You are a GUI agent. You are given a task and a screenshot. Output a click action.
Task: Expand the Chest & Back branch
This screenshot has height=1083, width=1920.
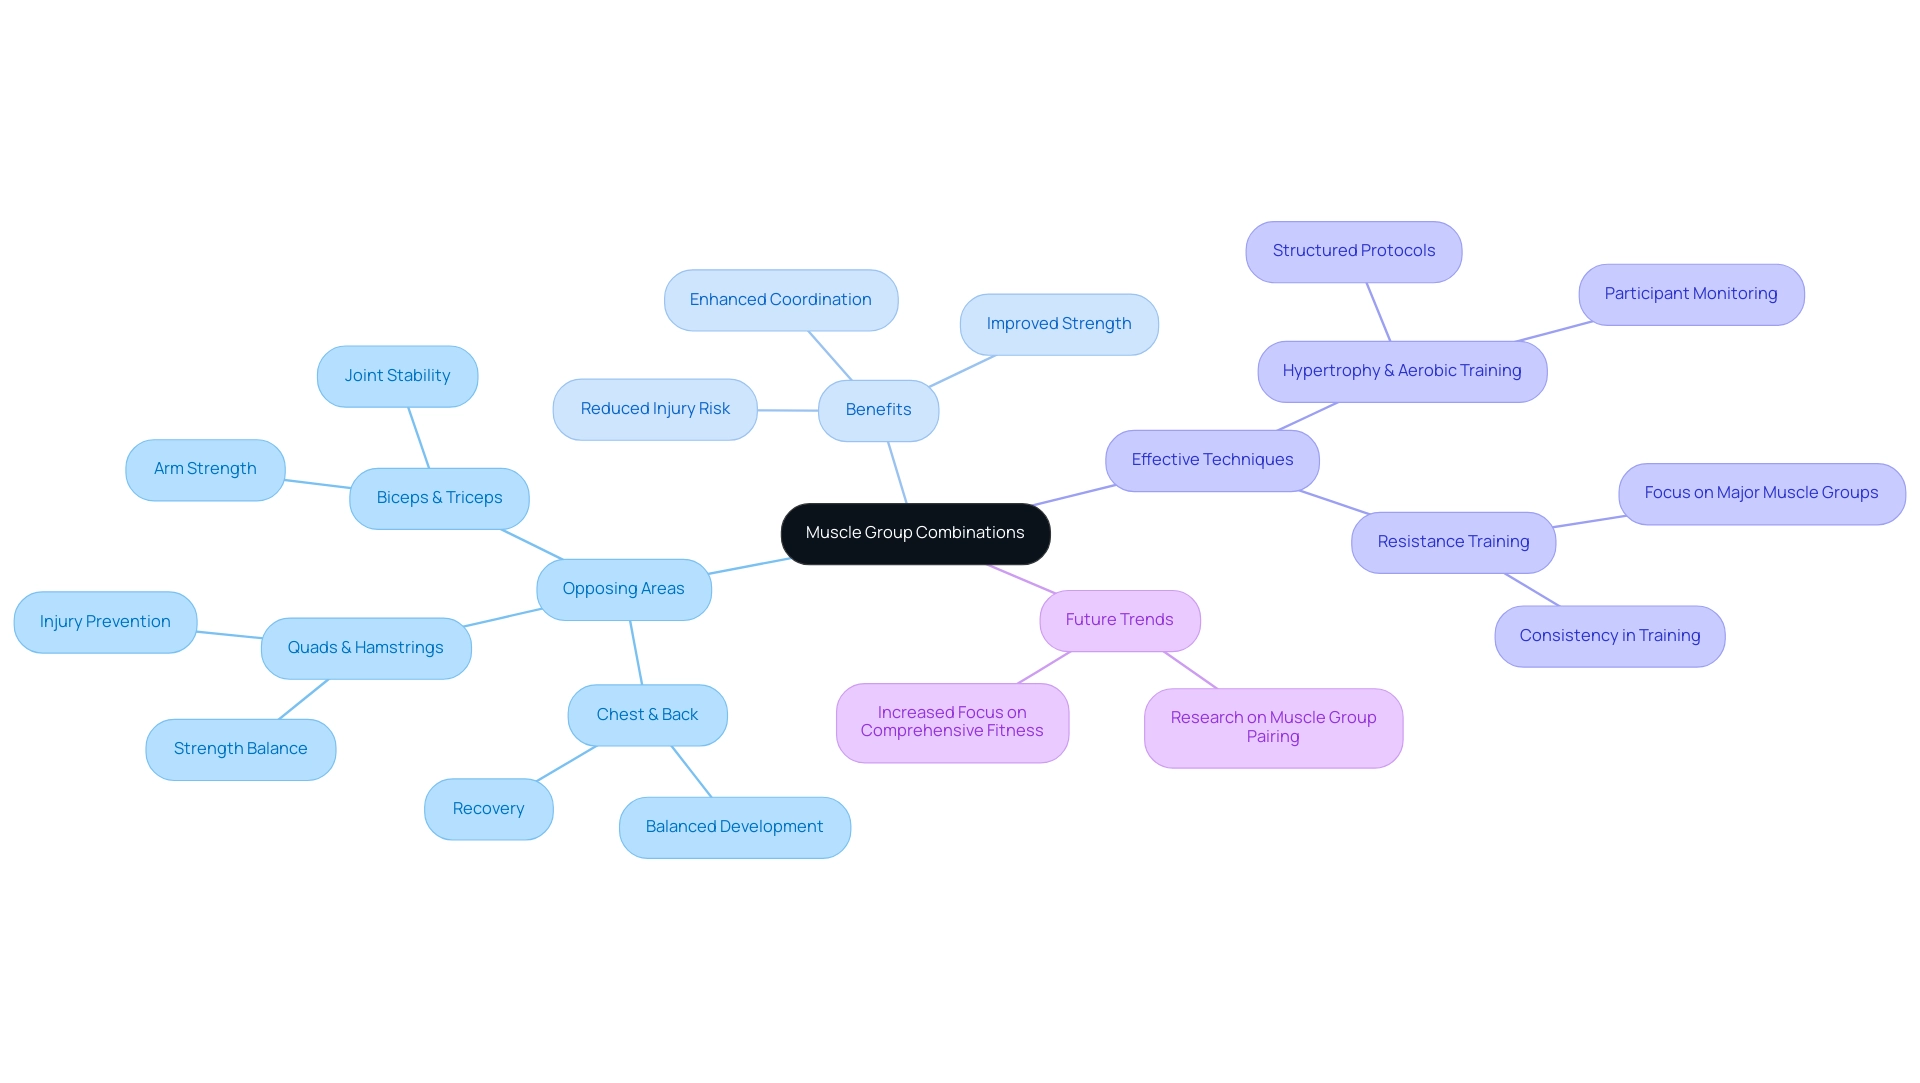[x=647, y=712]
